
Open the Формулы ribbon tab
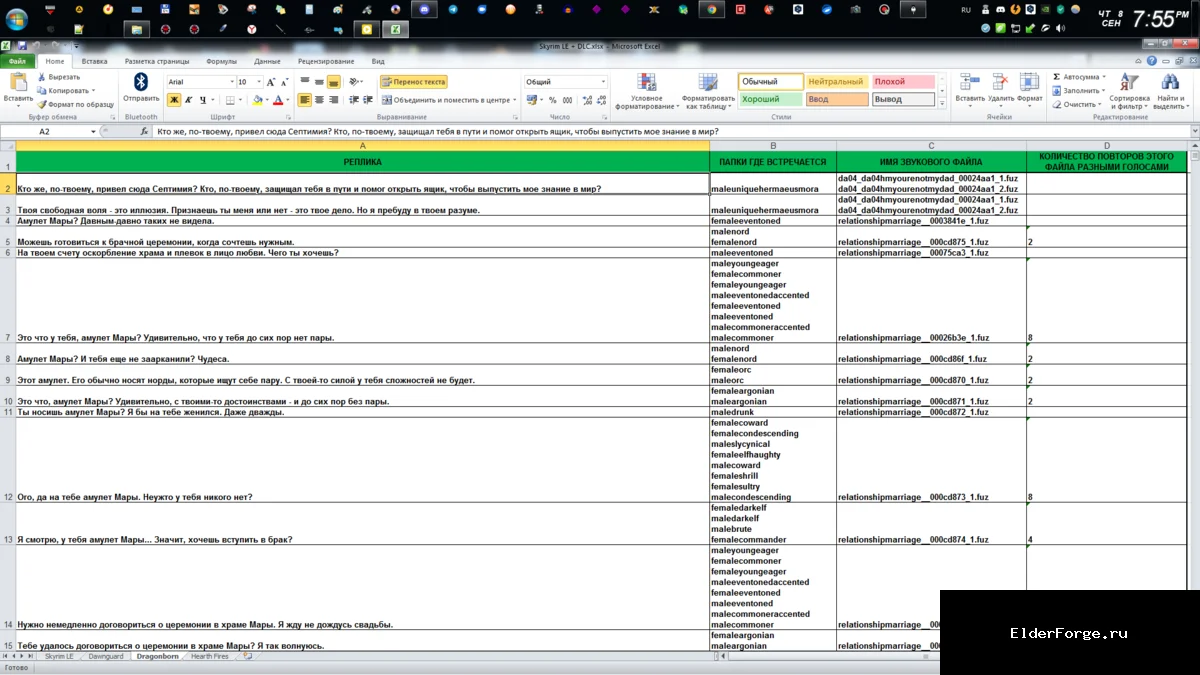(221, 61)
